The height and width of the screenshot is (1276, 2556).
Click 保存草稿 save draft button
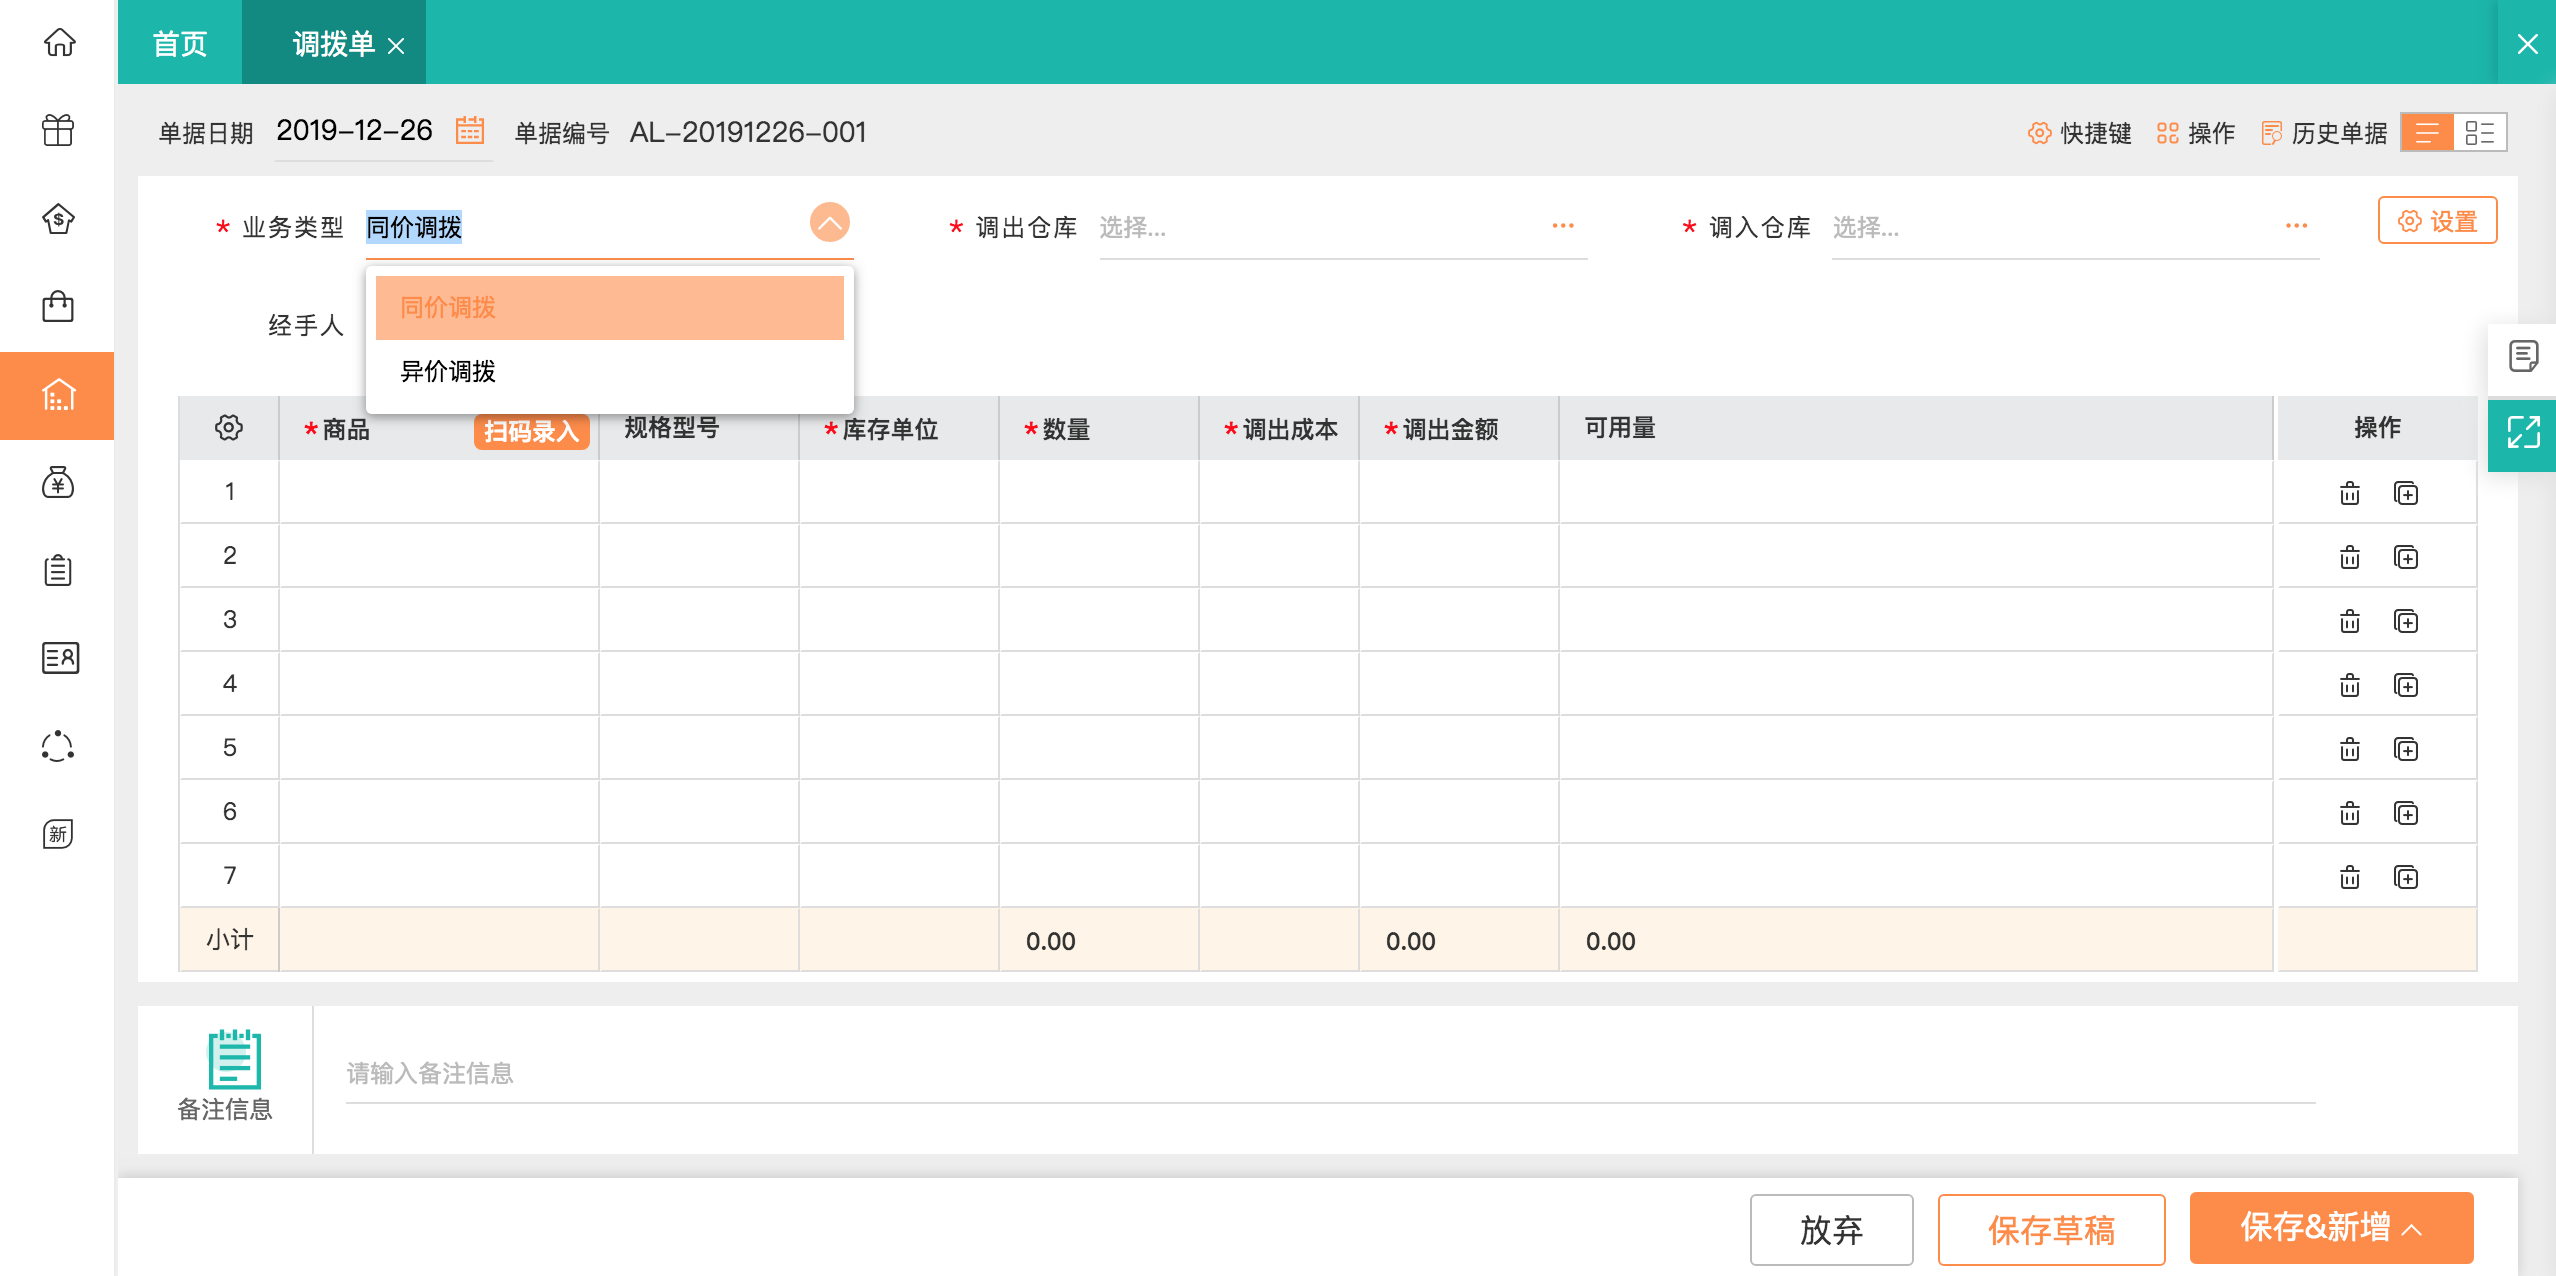pos(2049,1230)
